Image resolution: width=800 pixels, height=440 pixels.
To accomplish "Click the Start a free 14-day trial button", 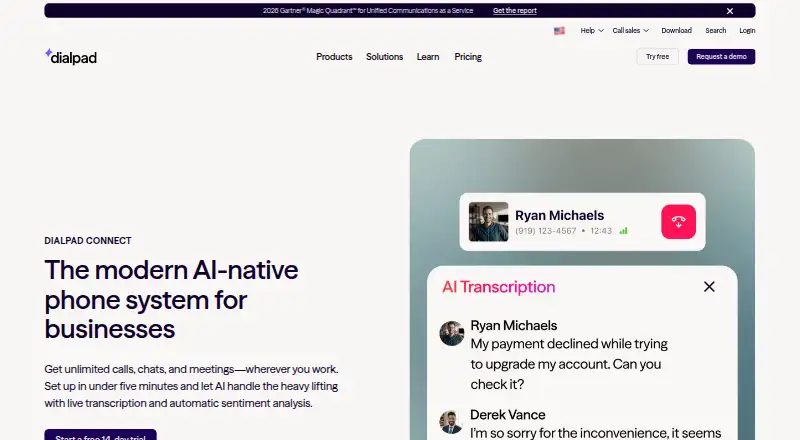I will [101, 435].
